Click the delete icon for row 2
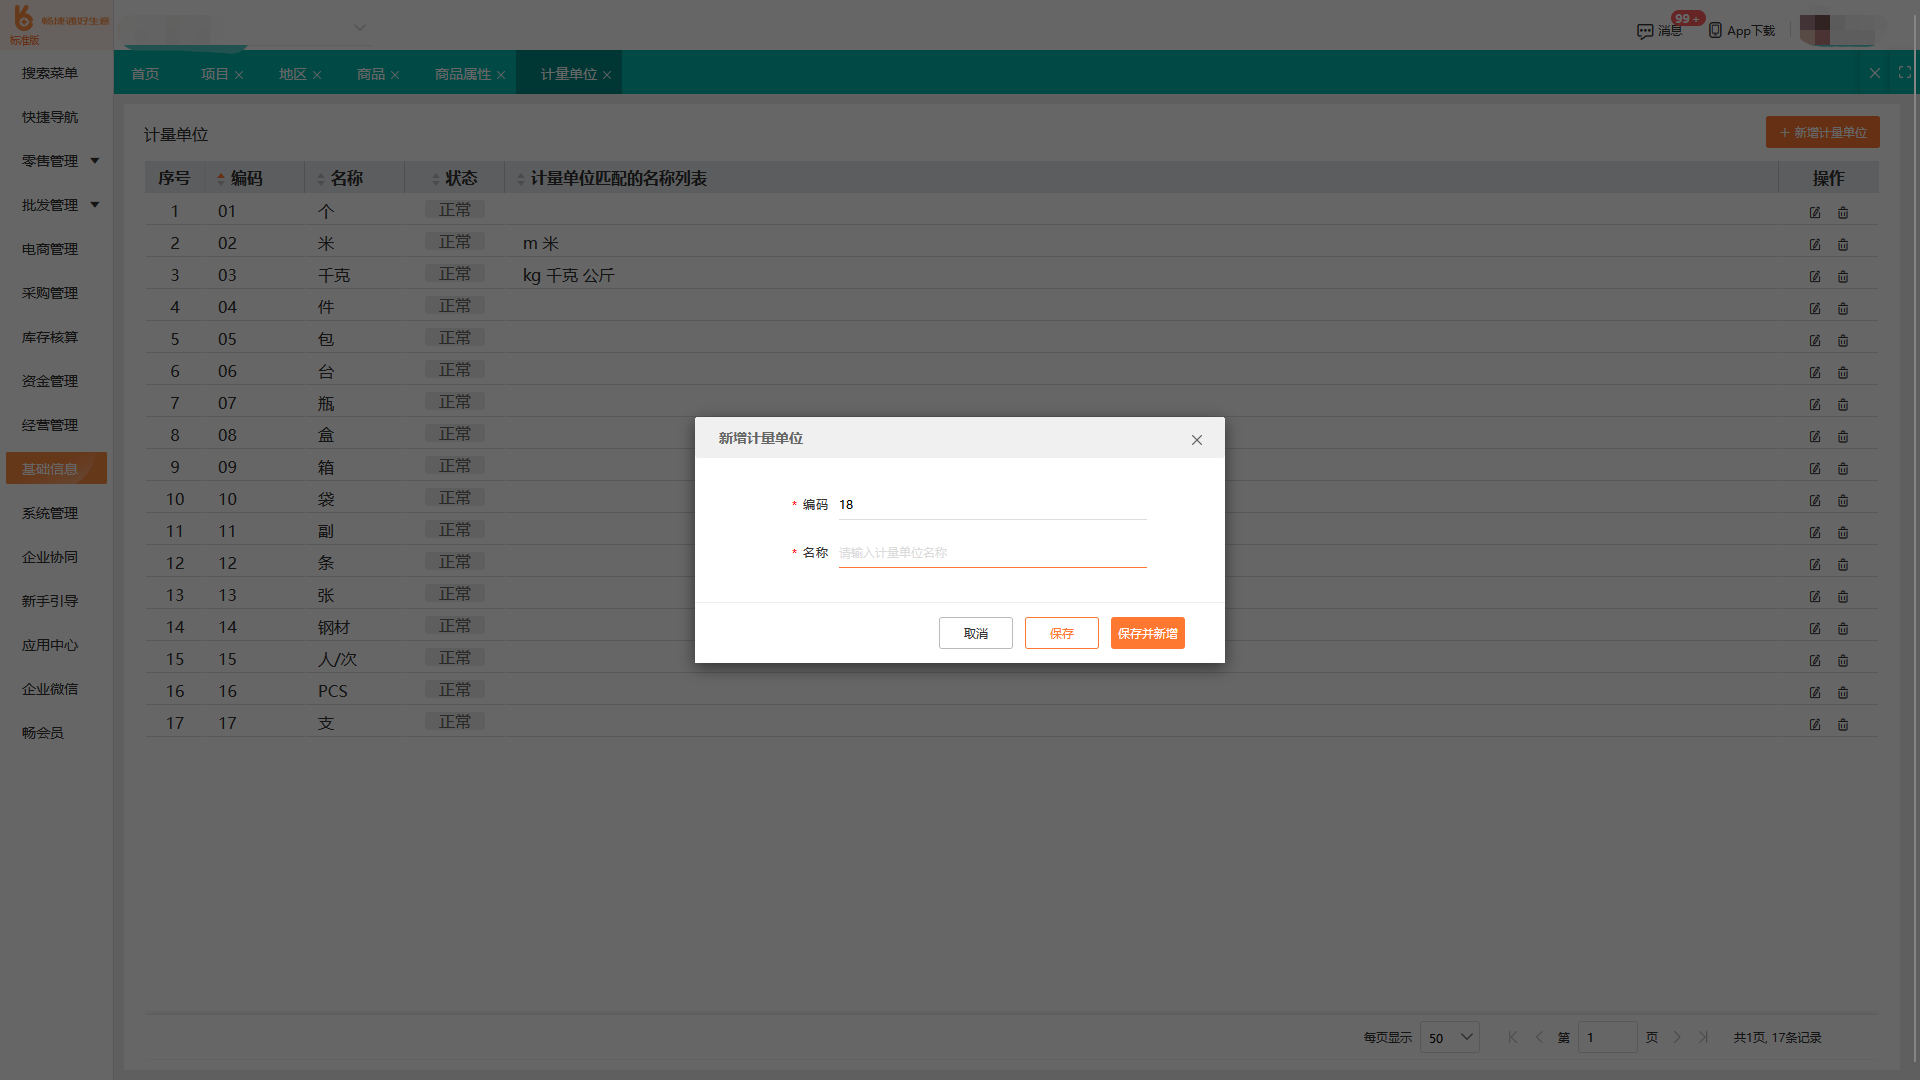Viewport: 1920px width, 1080px height. pyautogui.click(x=1844, y=244)
